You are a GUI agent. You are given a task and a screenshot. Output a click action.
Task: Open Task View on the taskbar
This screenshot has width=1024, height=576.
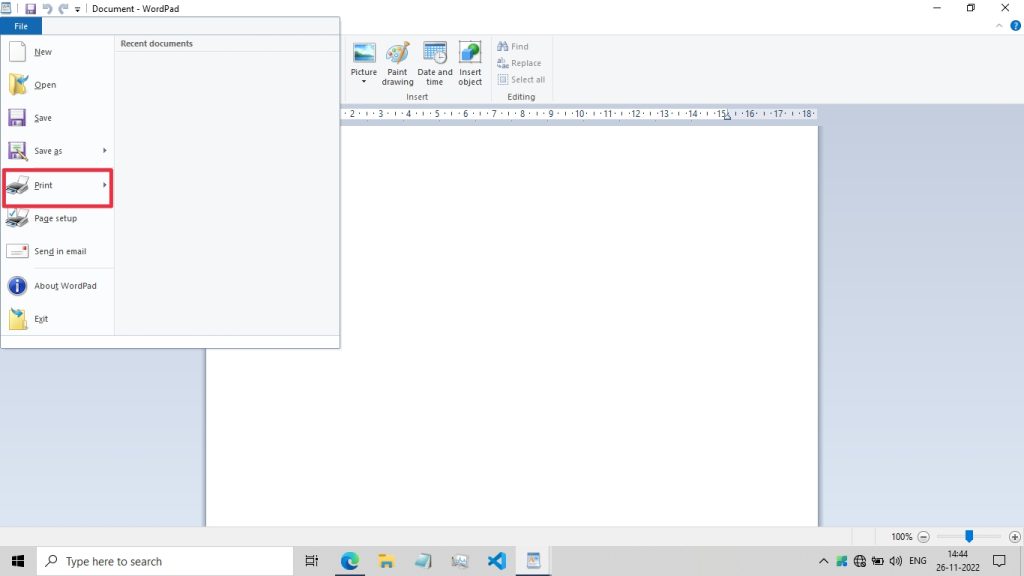[x=312, y=561]
